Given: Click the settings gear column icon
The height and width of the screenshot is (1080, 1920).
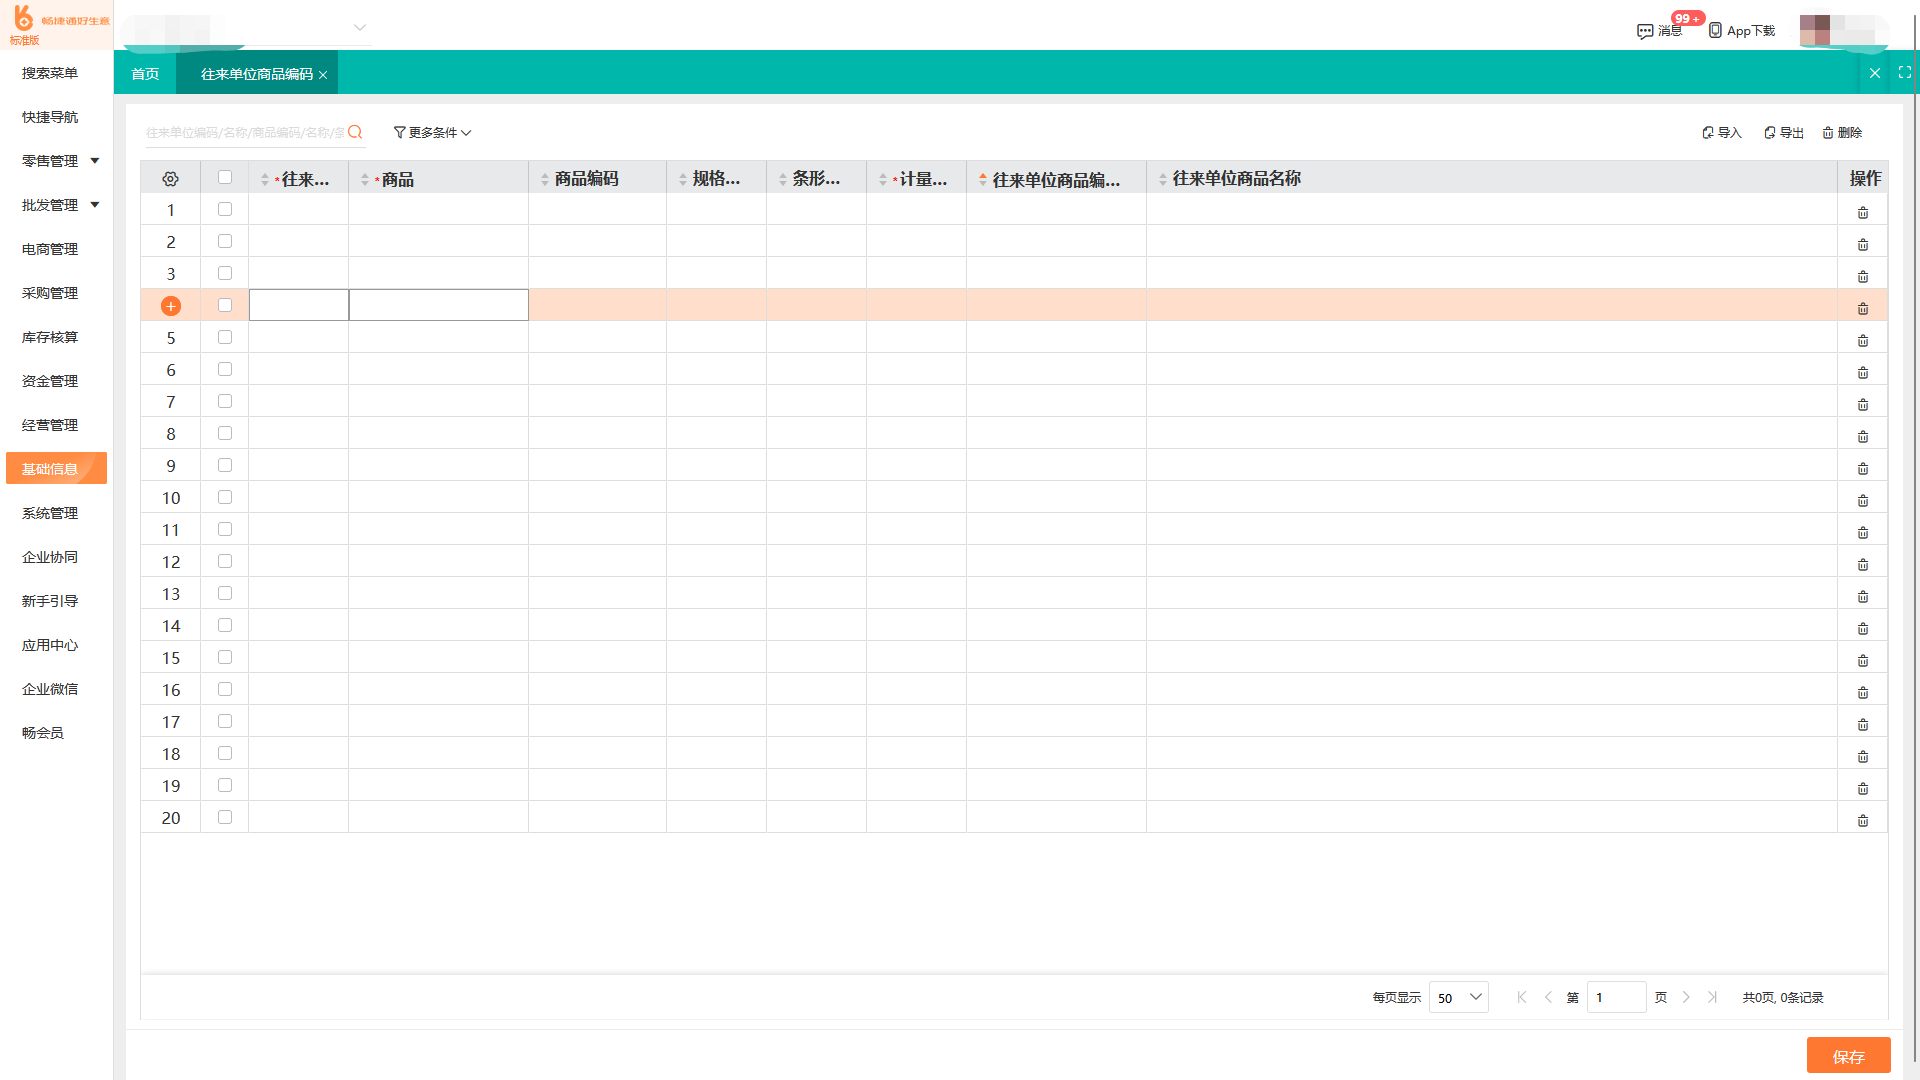Looking at the screenshot, I should click(x=170, y=178).
